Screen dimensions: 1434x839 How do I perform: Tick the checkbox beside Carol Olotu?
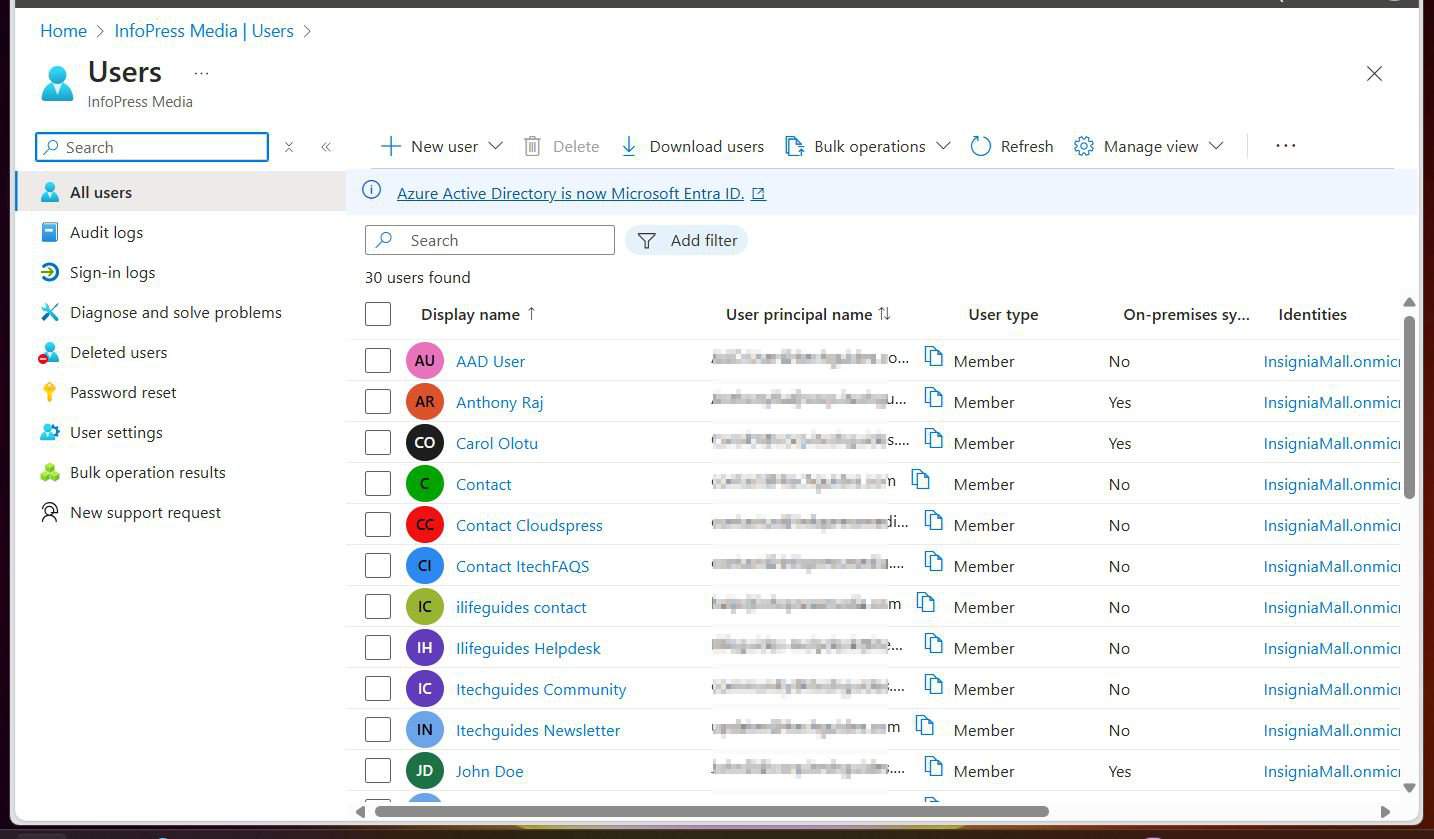pos(378,442)
